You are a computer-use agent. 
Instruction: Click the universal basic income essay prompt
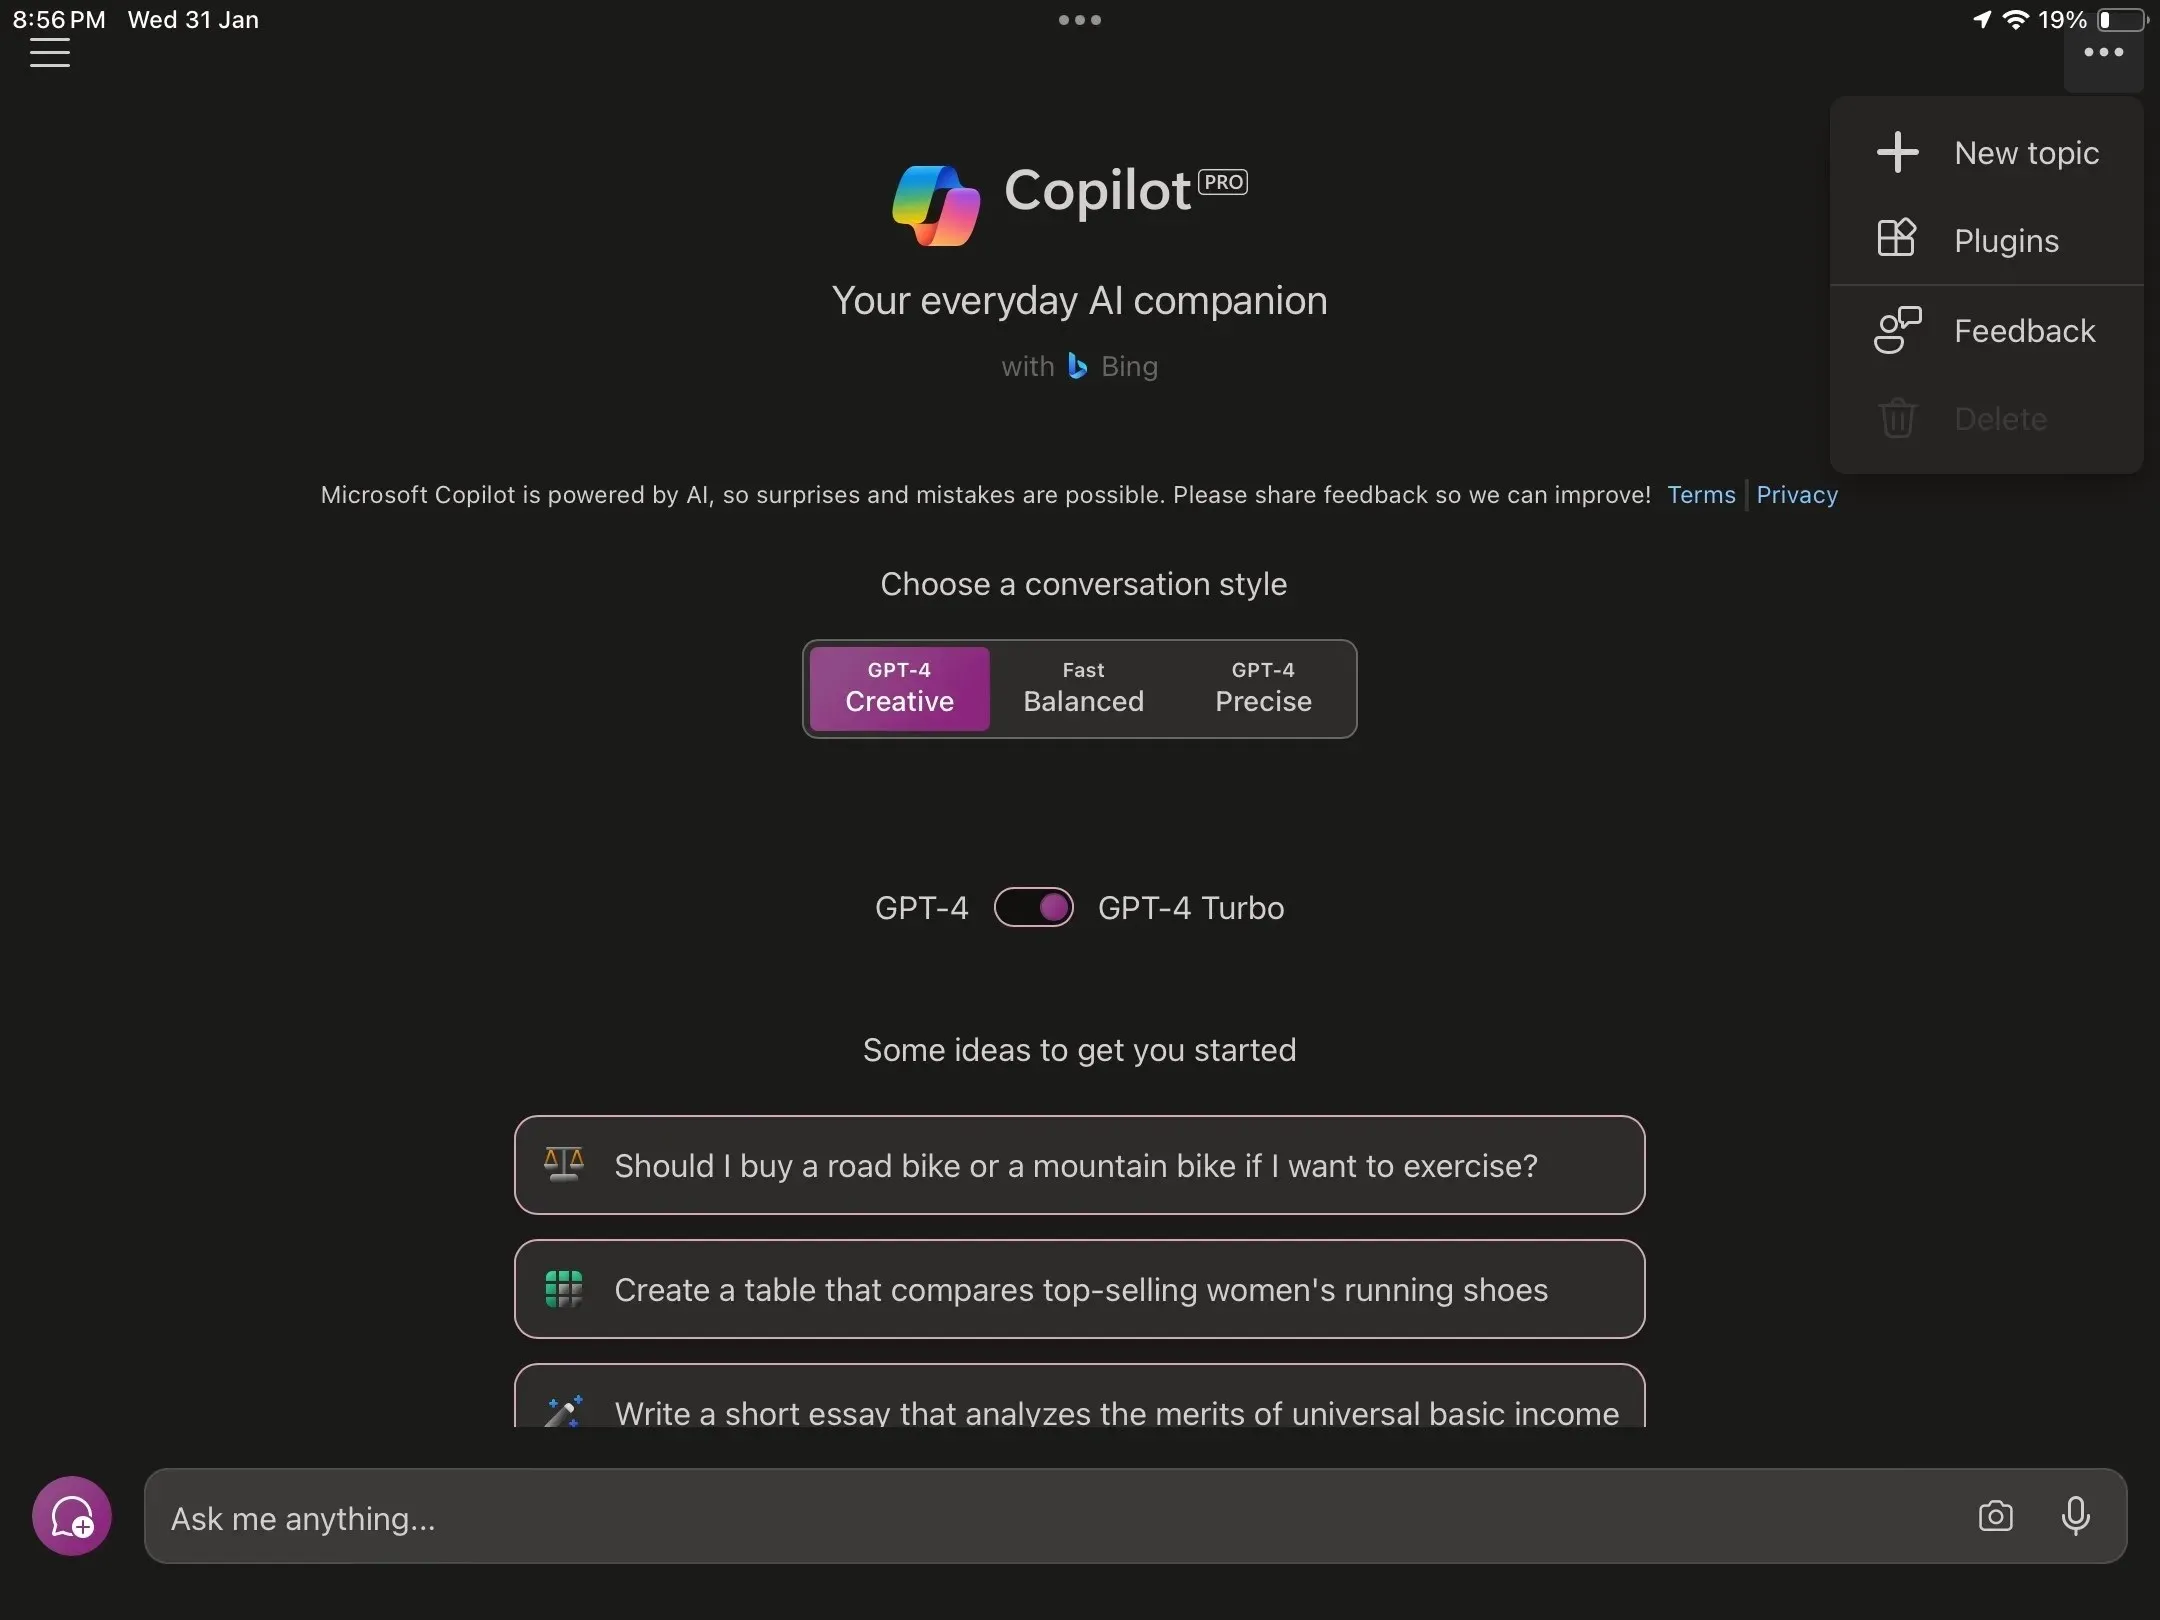click(x=1080, y=1412)
